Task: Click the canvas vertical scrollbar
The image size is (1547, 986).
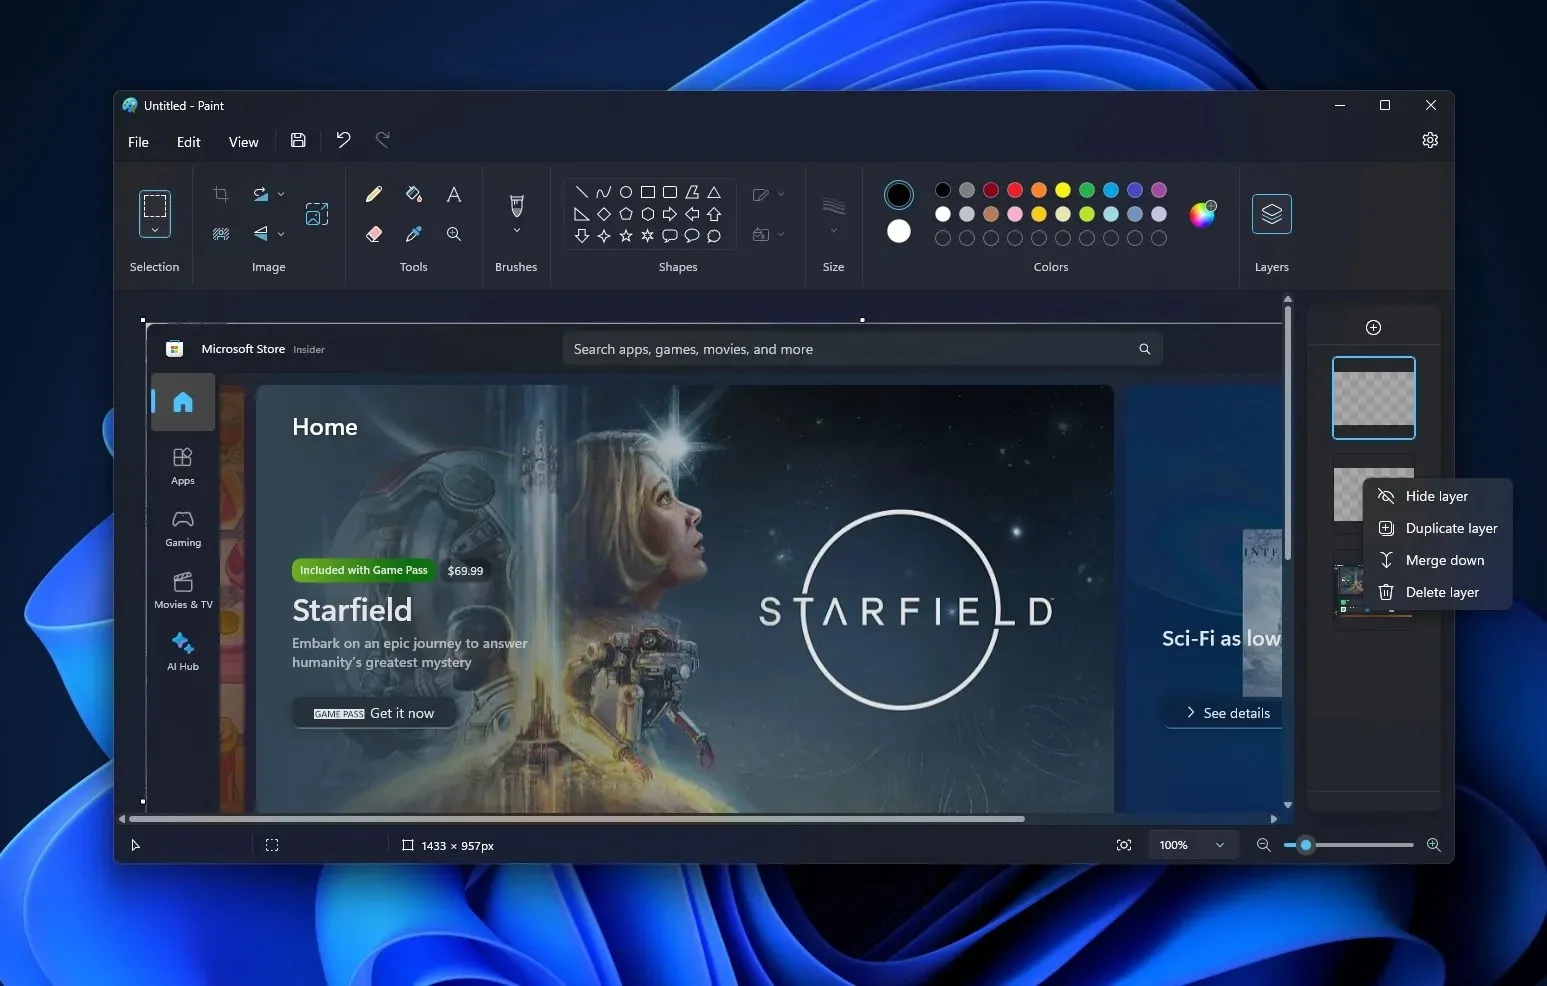Action: tap(1288, 432)
